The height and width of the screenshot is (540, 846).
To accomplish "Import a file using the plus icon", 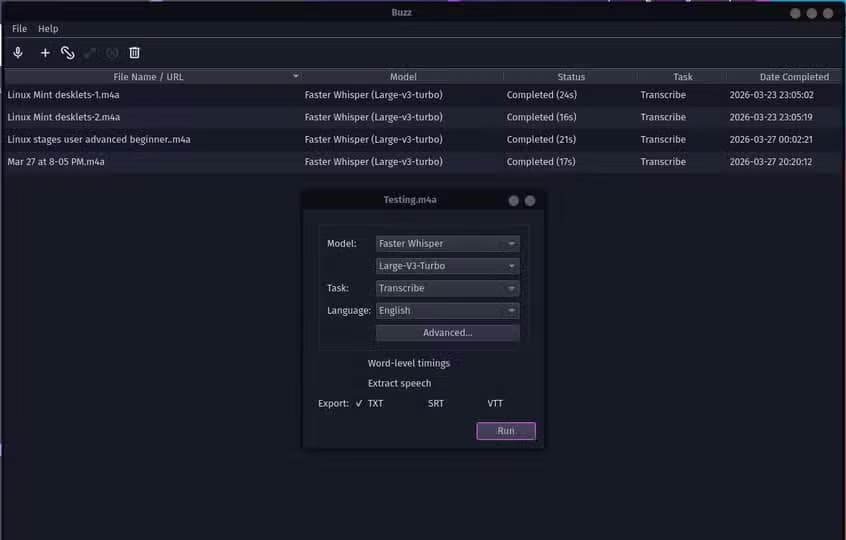I will point(45,53).
